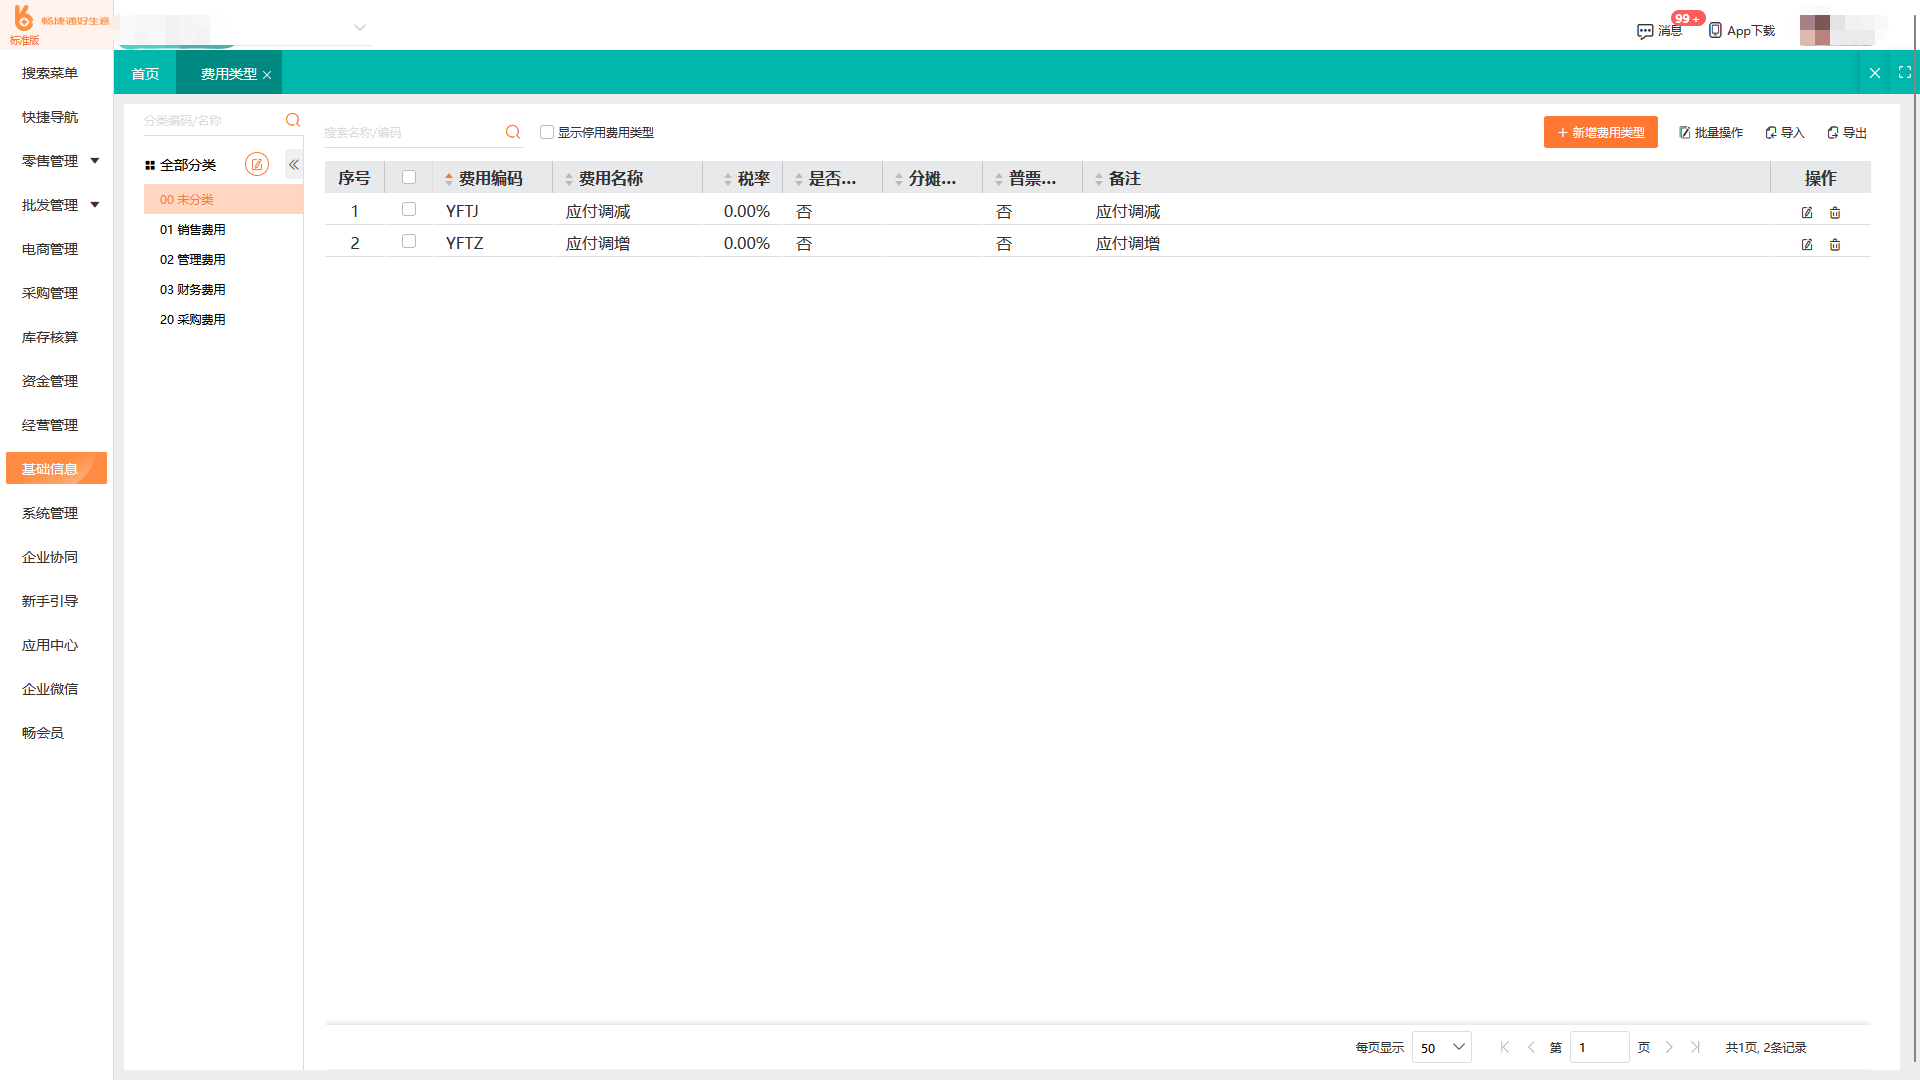
Task: Click 新增费用类型 button
Action: 1600,131
